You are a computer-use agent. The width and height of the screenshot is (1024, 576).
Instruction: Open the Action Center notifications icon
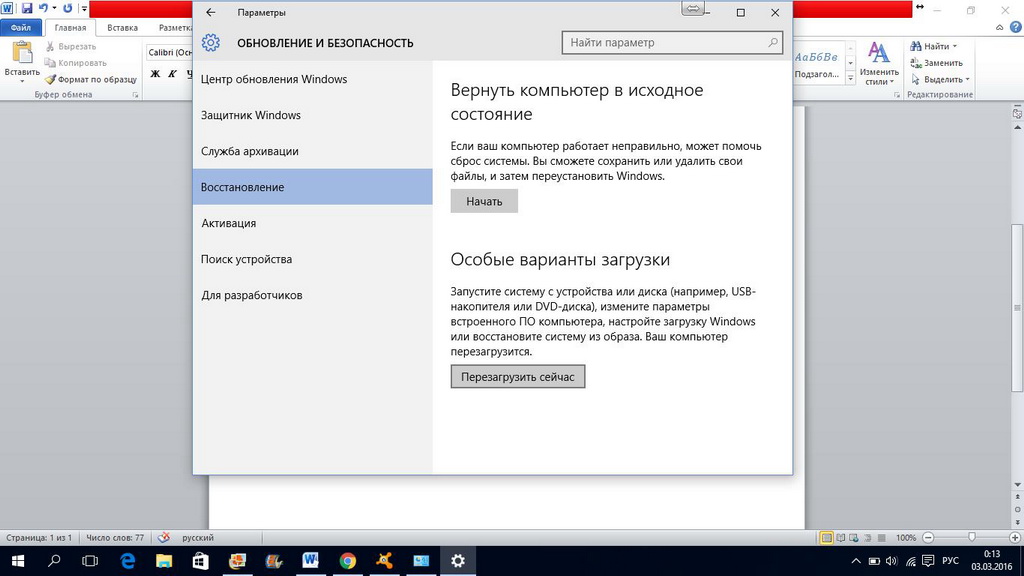[x=928, y=561]
